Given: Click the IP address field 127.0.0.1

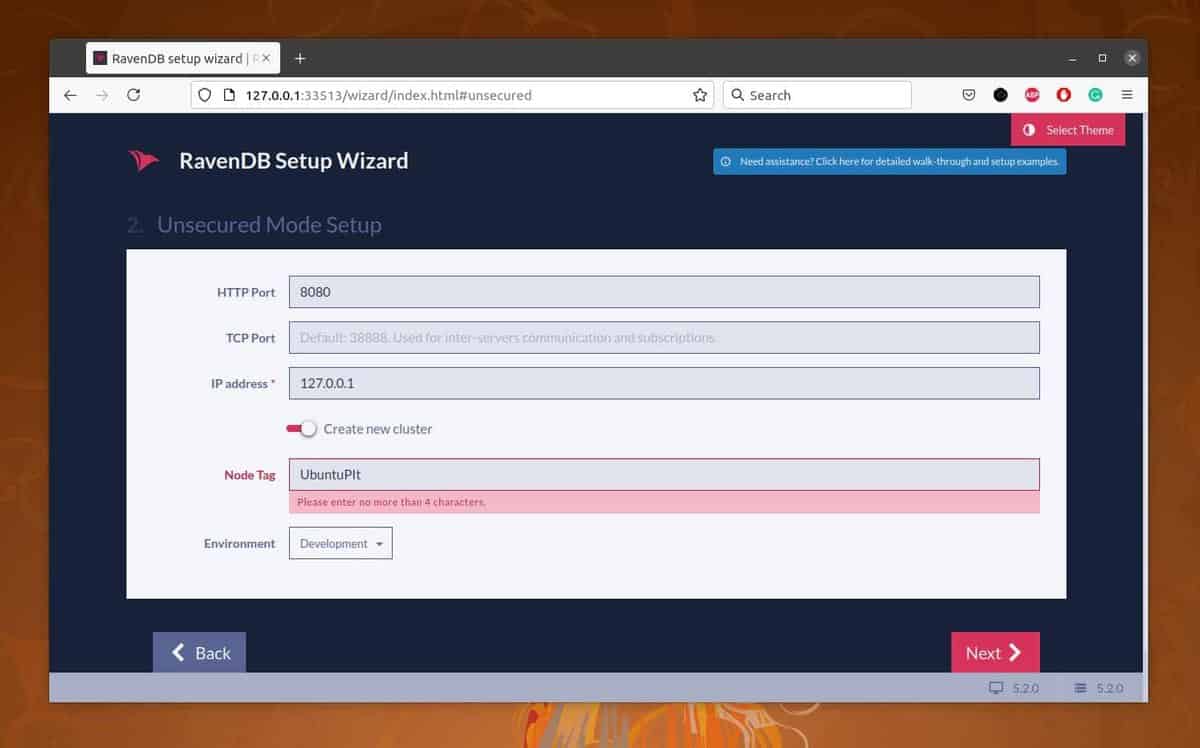Looking at the screenshot, I should tap(664, 383).
